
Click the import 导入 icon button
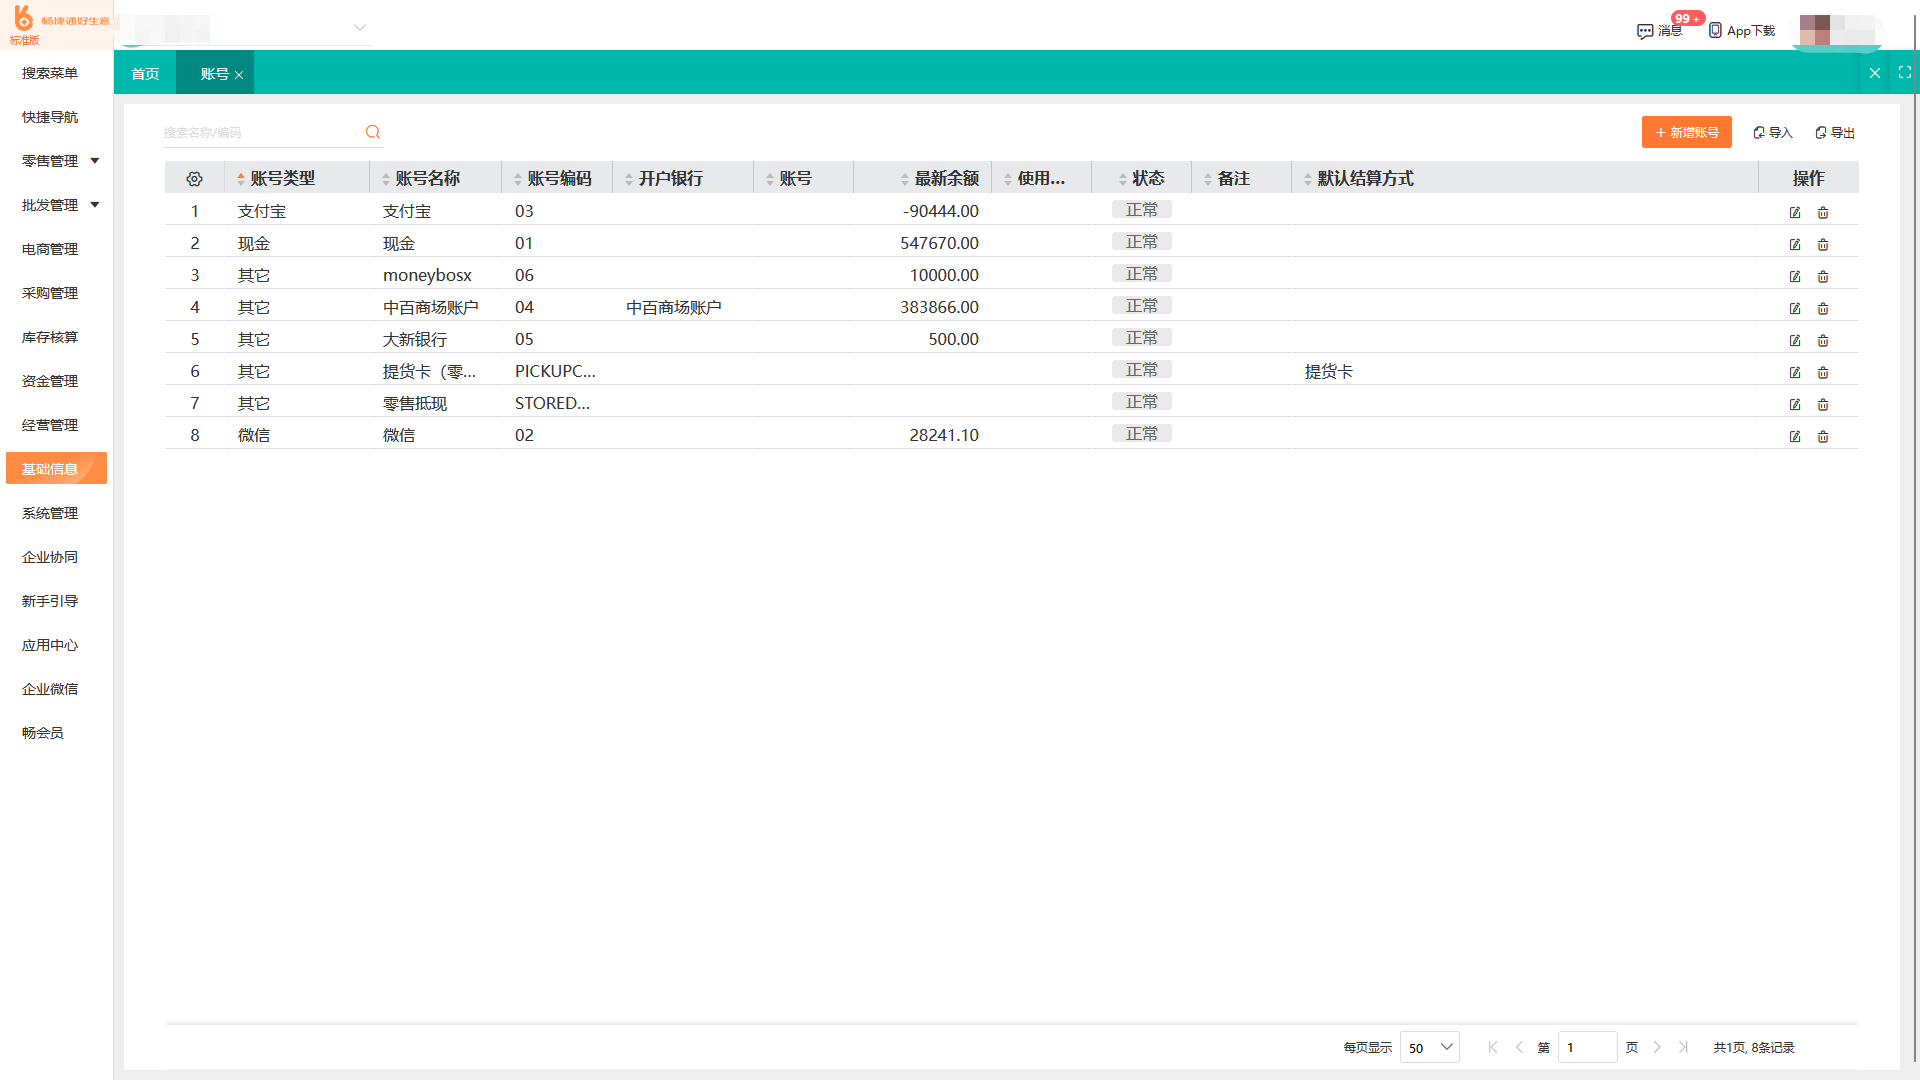[x=1774, y=132]
